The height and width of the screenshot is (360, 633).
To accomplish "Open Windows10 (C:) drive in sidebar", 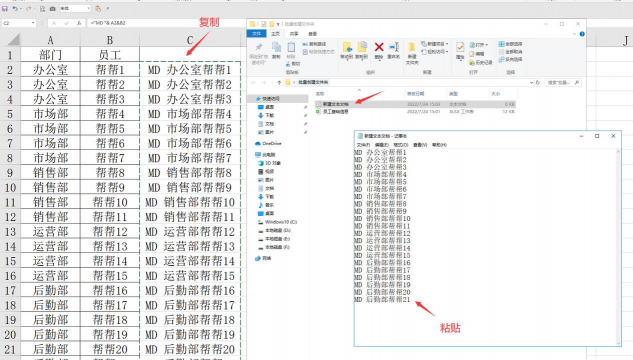I will coord(281,222).
